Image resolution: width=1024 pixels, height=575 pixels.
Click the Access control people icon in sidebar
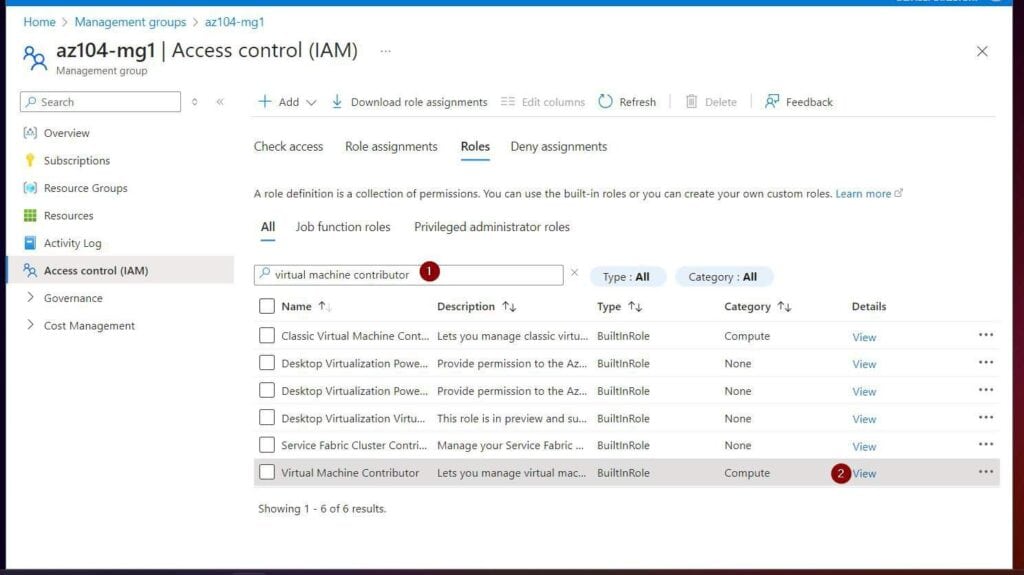click(30, 270)
